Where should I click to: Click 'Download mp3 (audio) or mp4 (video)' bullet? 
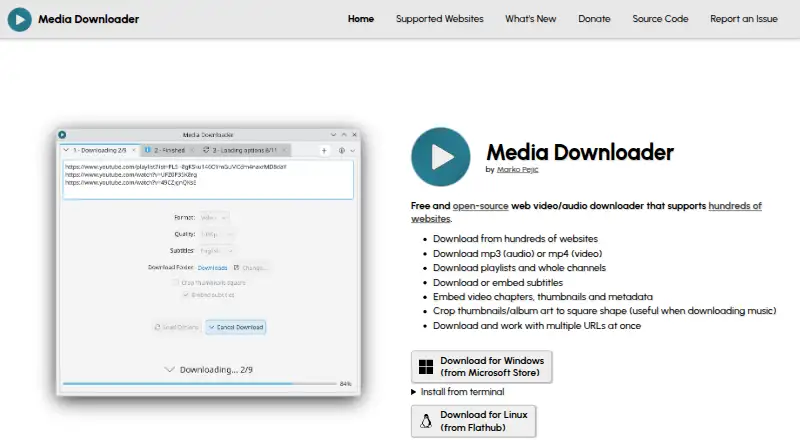[517, 253]
